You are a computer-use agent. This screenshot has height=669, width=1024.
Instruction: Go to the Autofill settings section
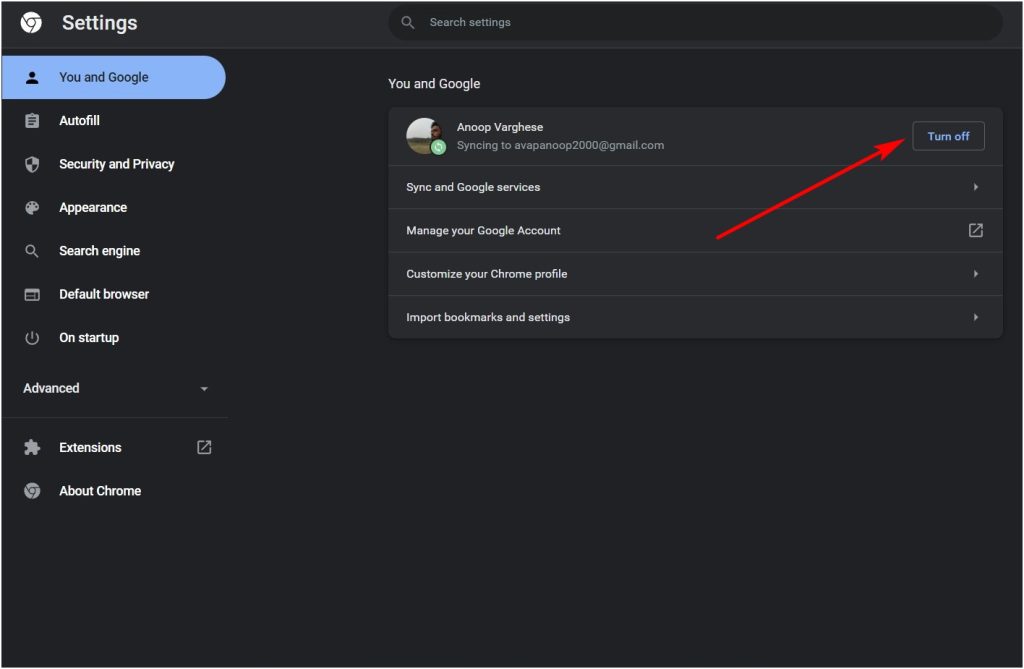click(x=114, y=121)
